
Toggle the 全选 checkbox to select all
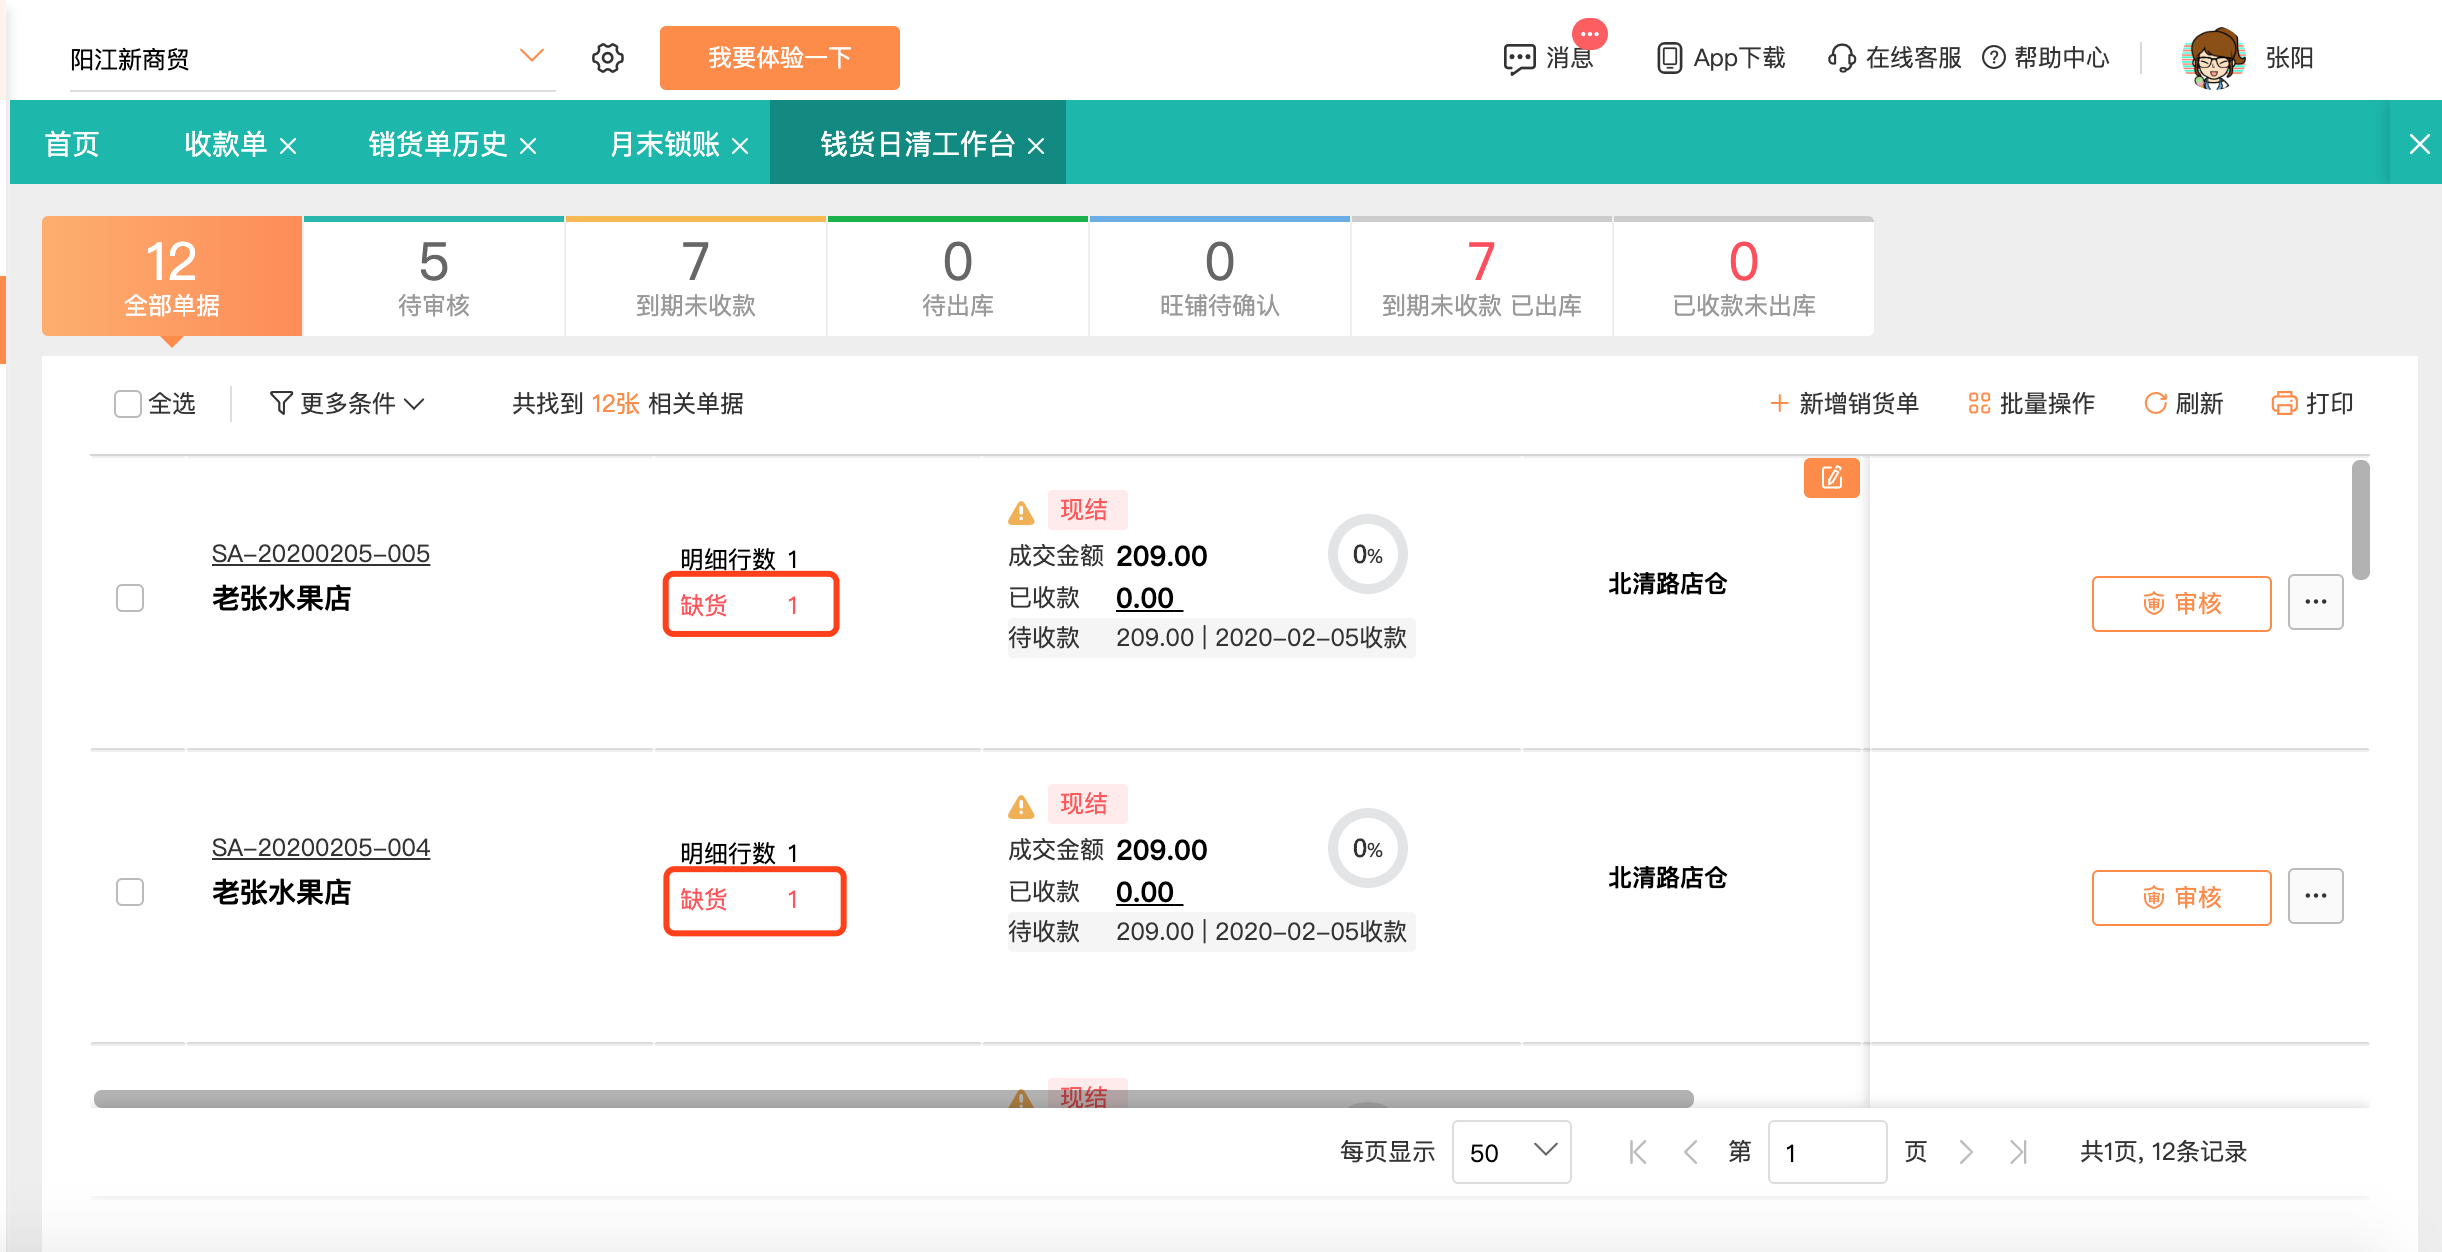128,404
